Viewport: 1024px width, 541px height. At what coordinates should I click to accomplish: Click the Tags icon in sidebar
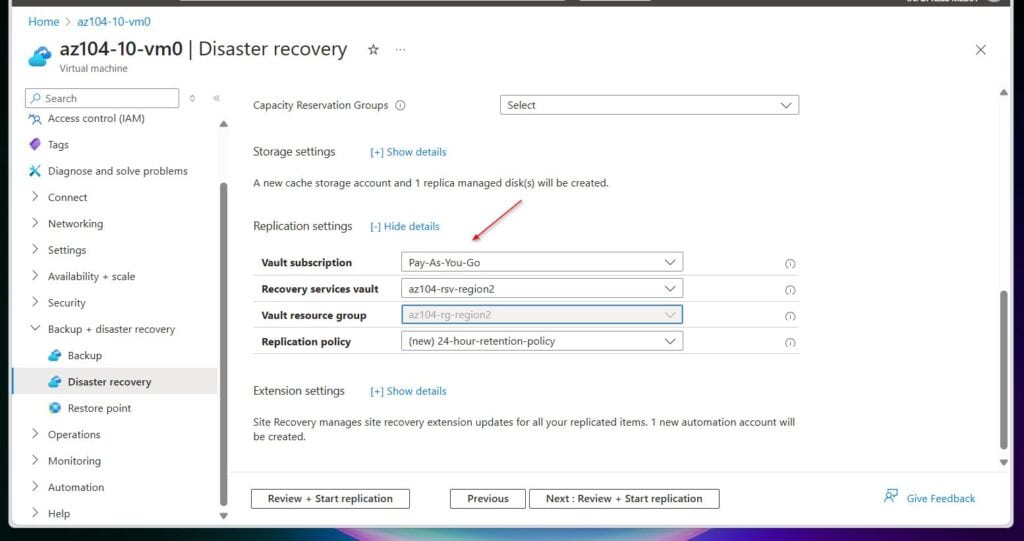35,144
